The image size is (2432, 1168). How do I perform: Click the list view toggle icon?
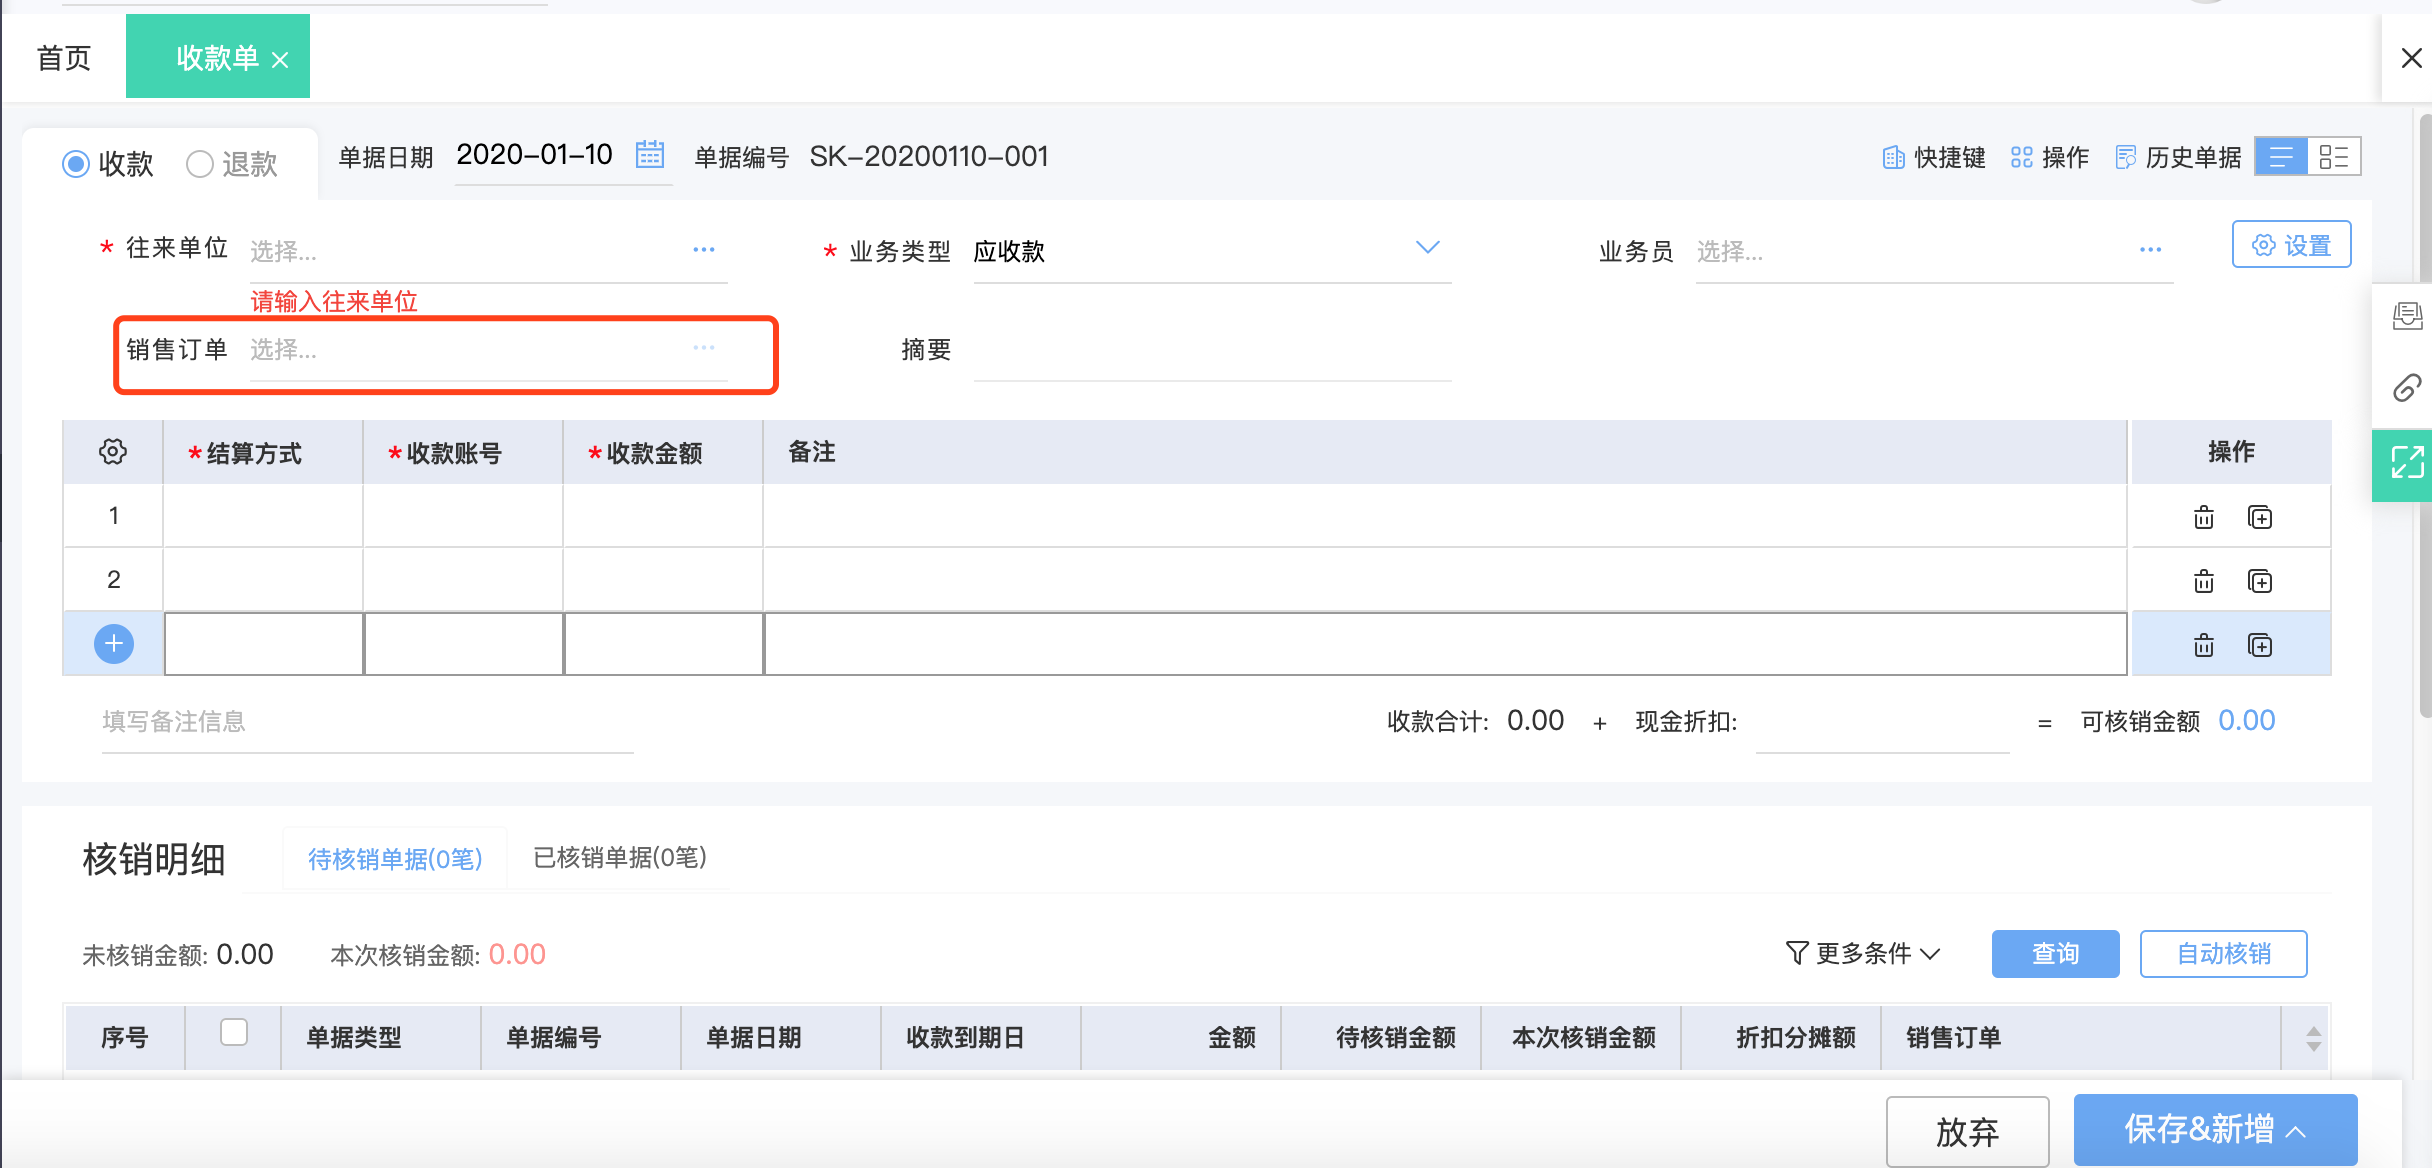point(2280,155)
